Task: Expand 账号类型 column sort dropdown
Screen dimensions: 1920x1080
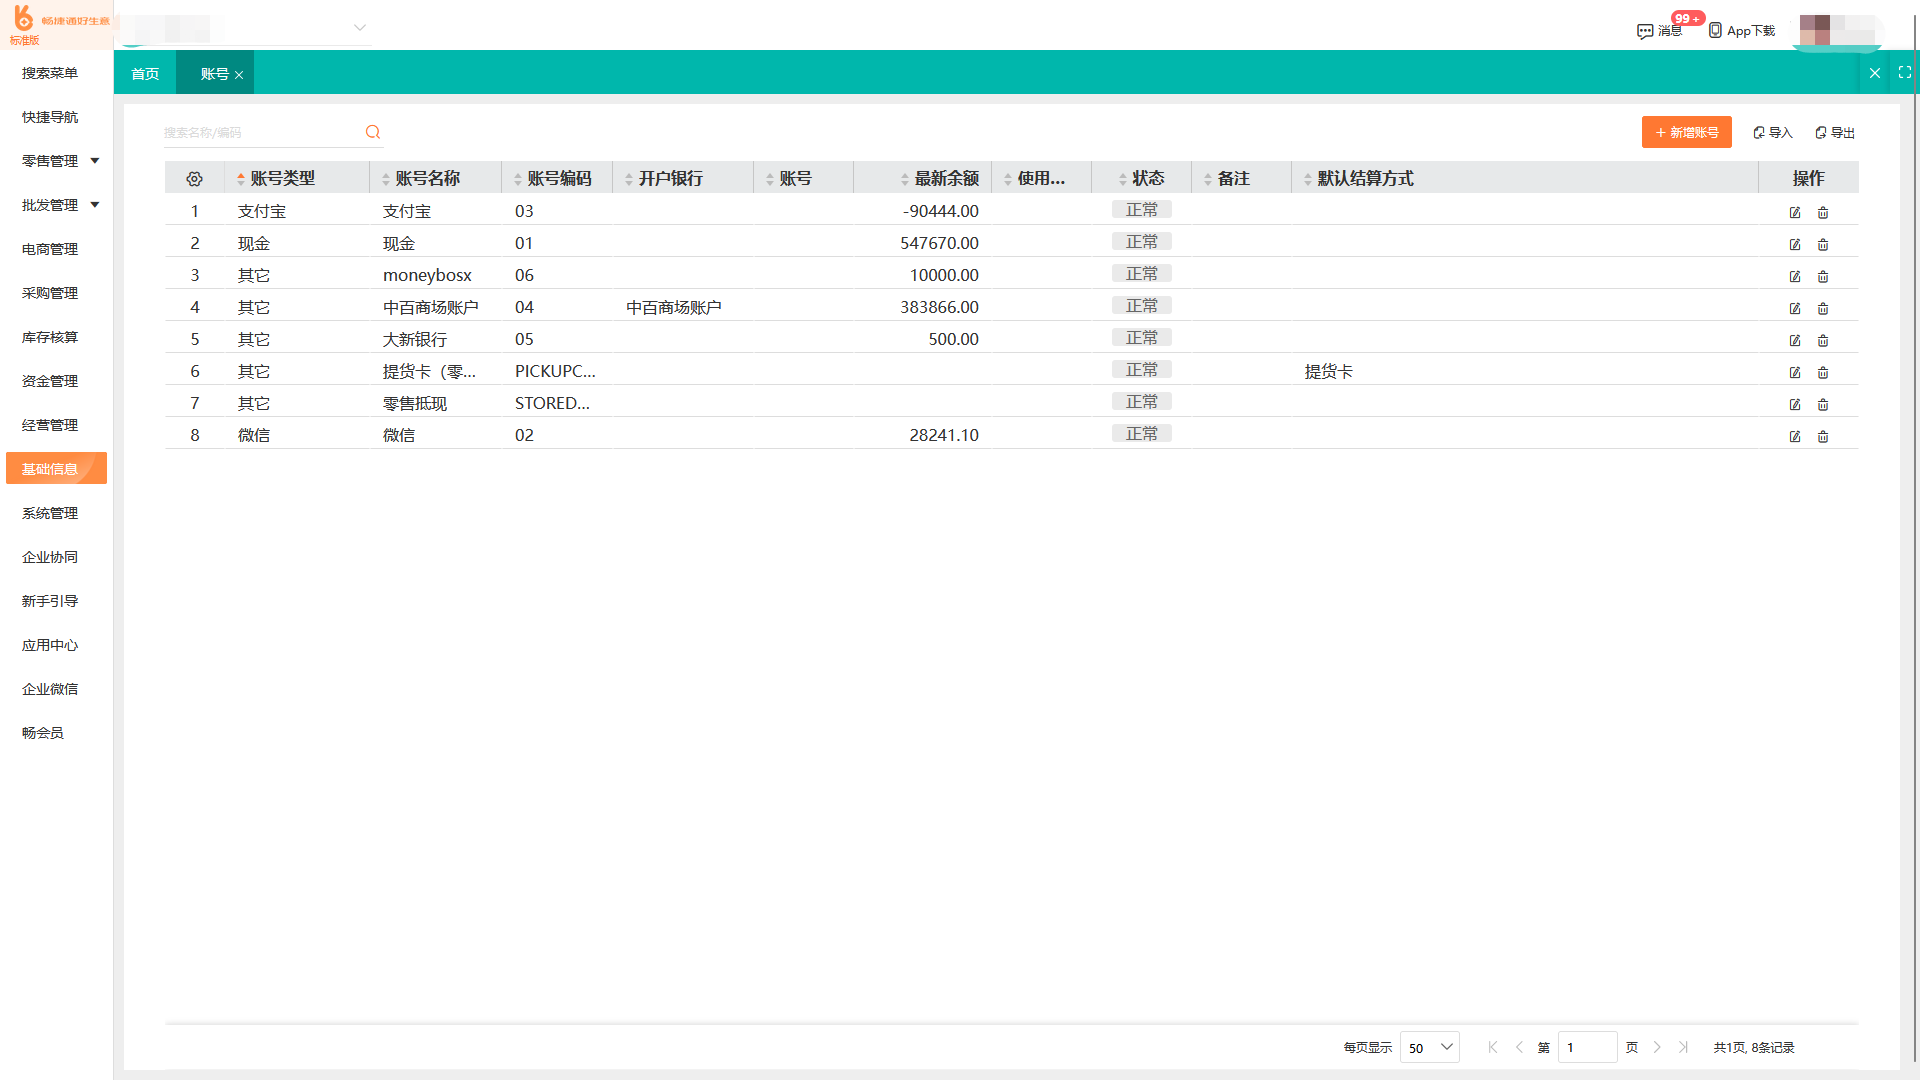Action: (x=240, y=178)
